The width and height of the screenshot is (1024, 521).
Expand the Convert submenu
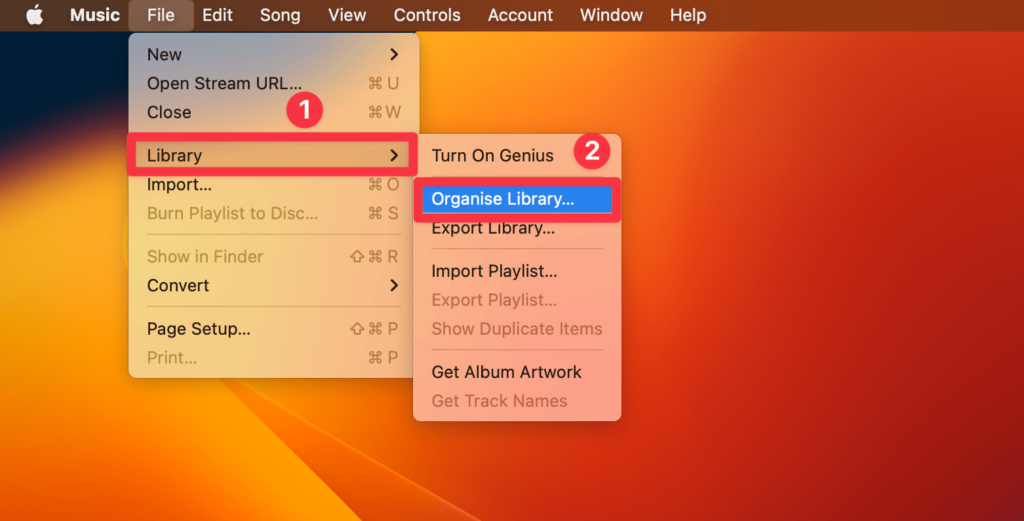coord(273,285)
